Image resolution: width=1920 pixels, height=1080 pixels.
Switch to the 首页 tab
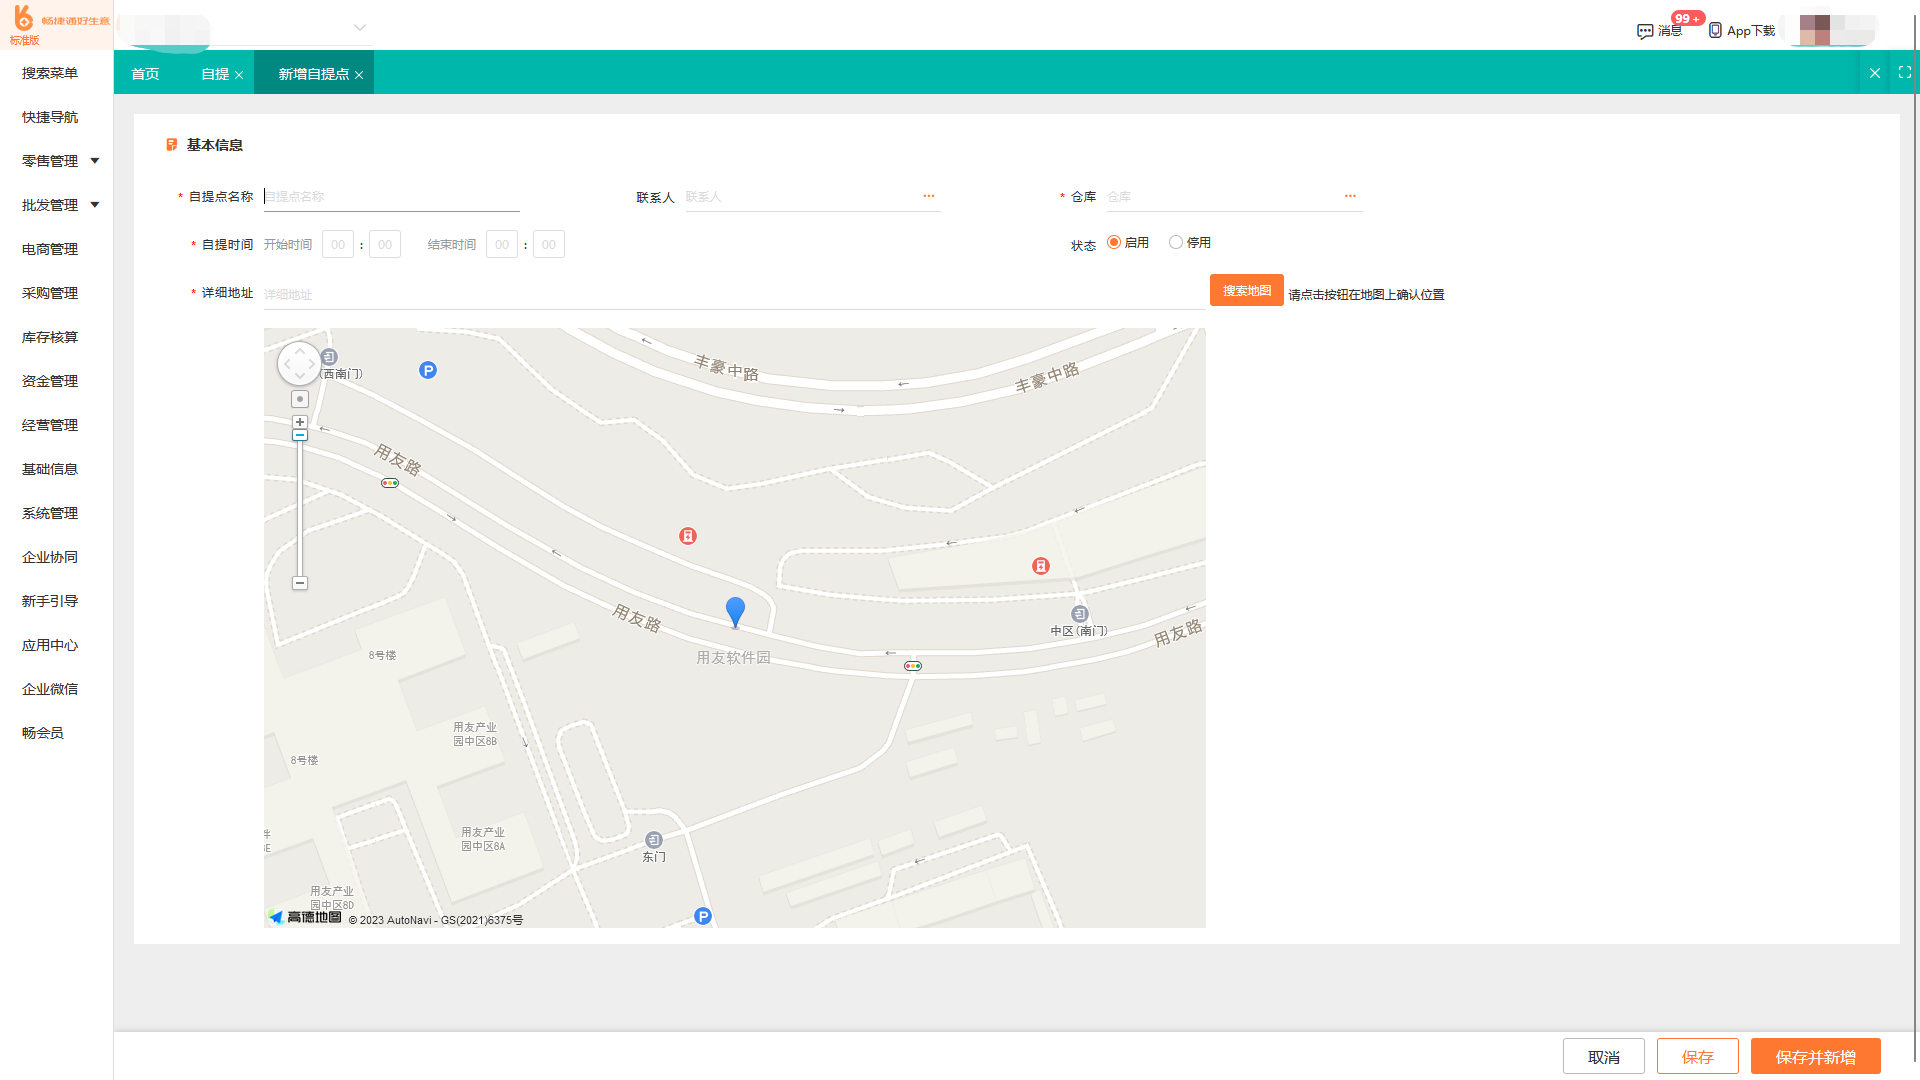[x=144, y=74]
